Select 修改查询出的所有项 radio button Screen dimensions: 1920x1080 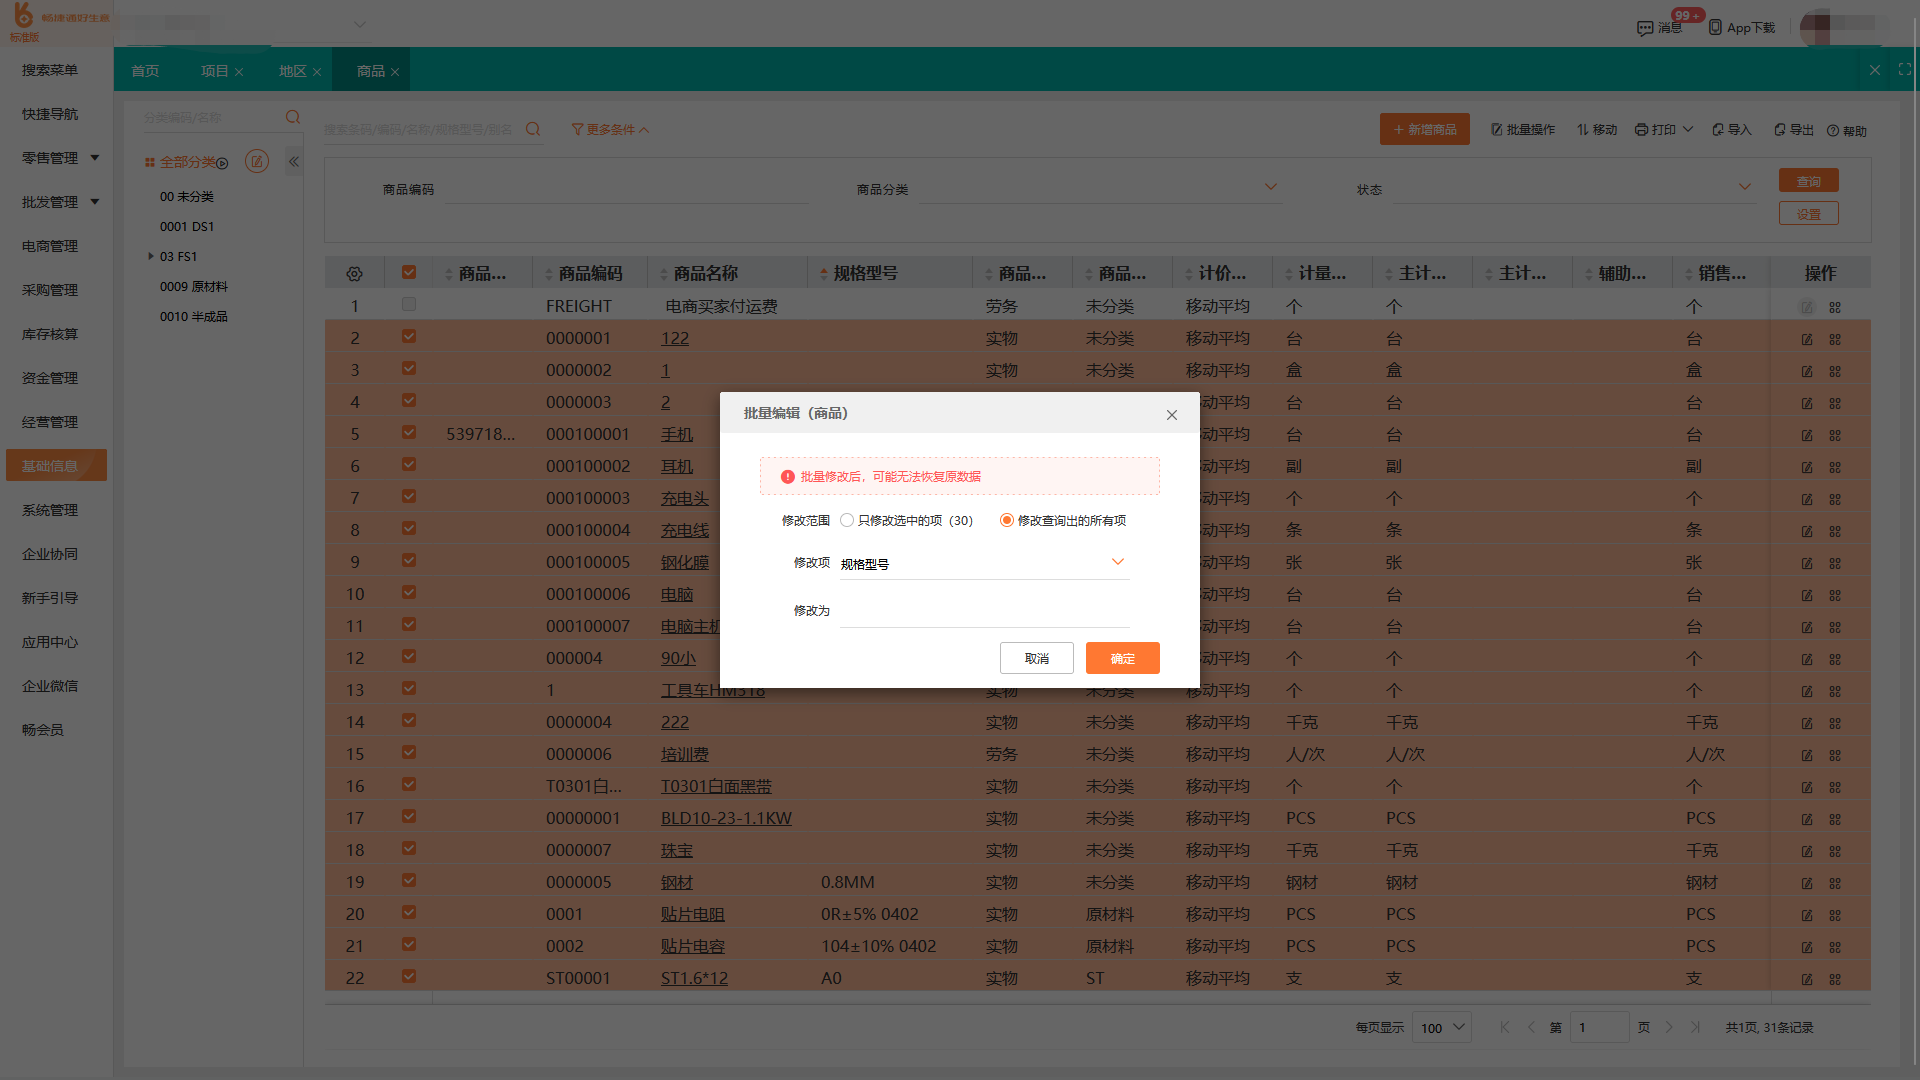[x=1005, y=520]
